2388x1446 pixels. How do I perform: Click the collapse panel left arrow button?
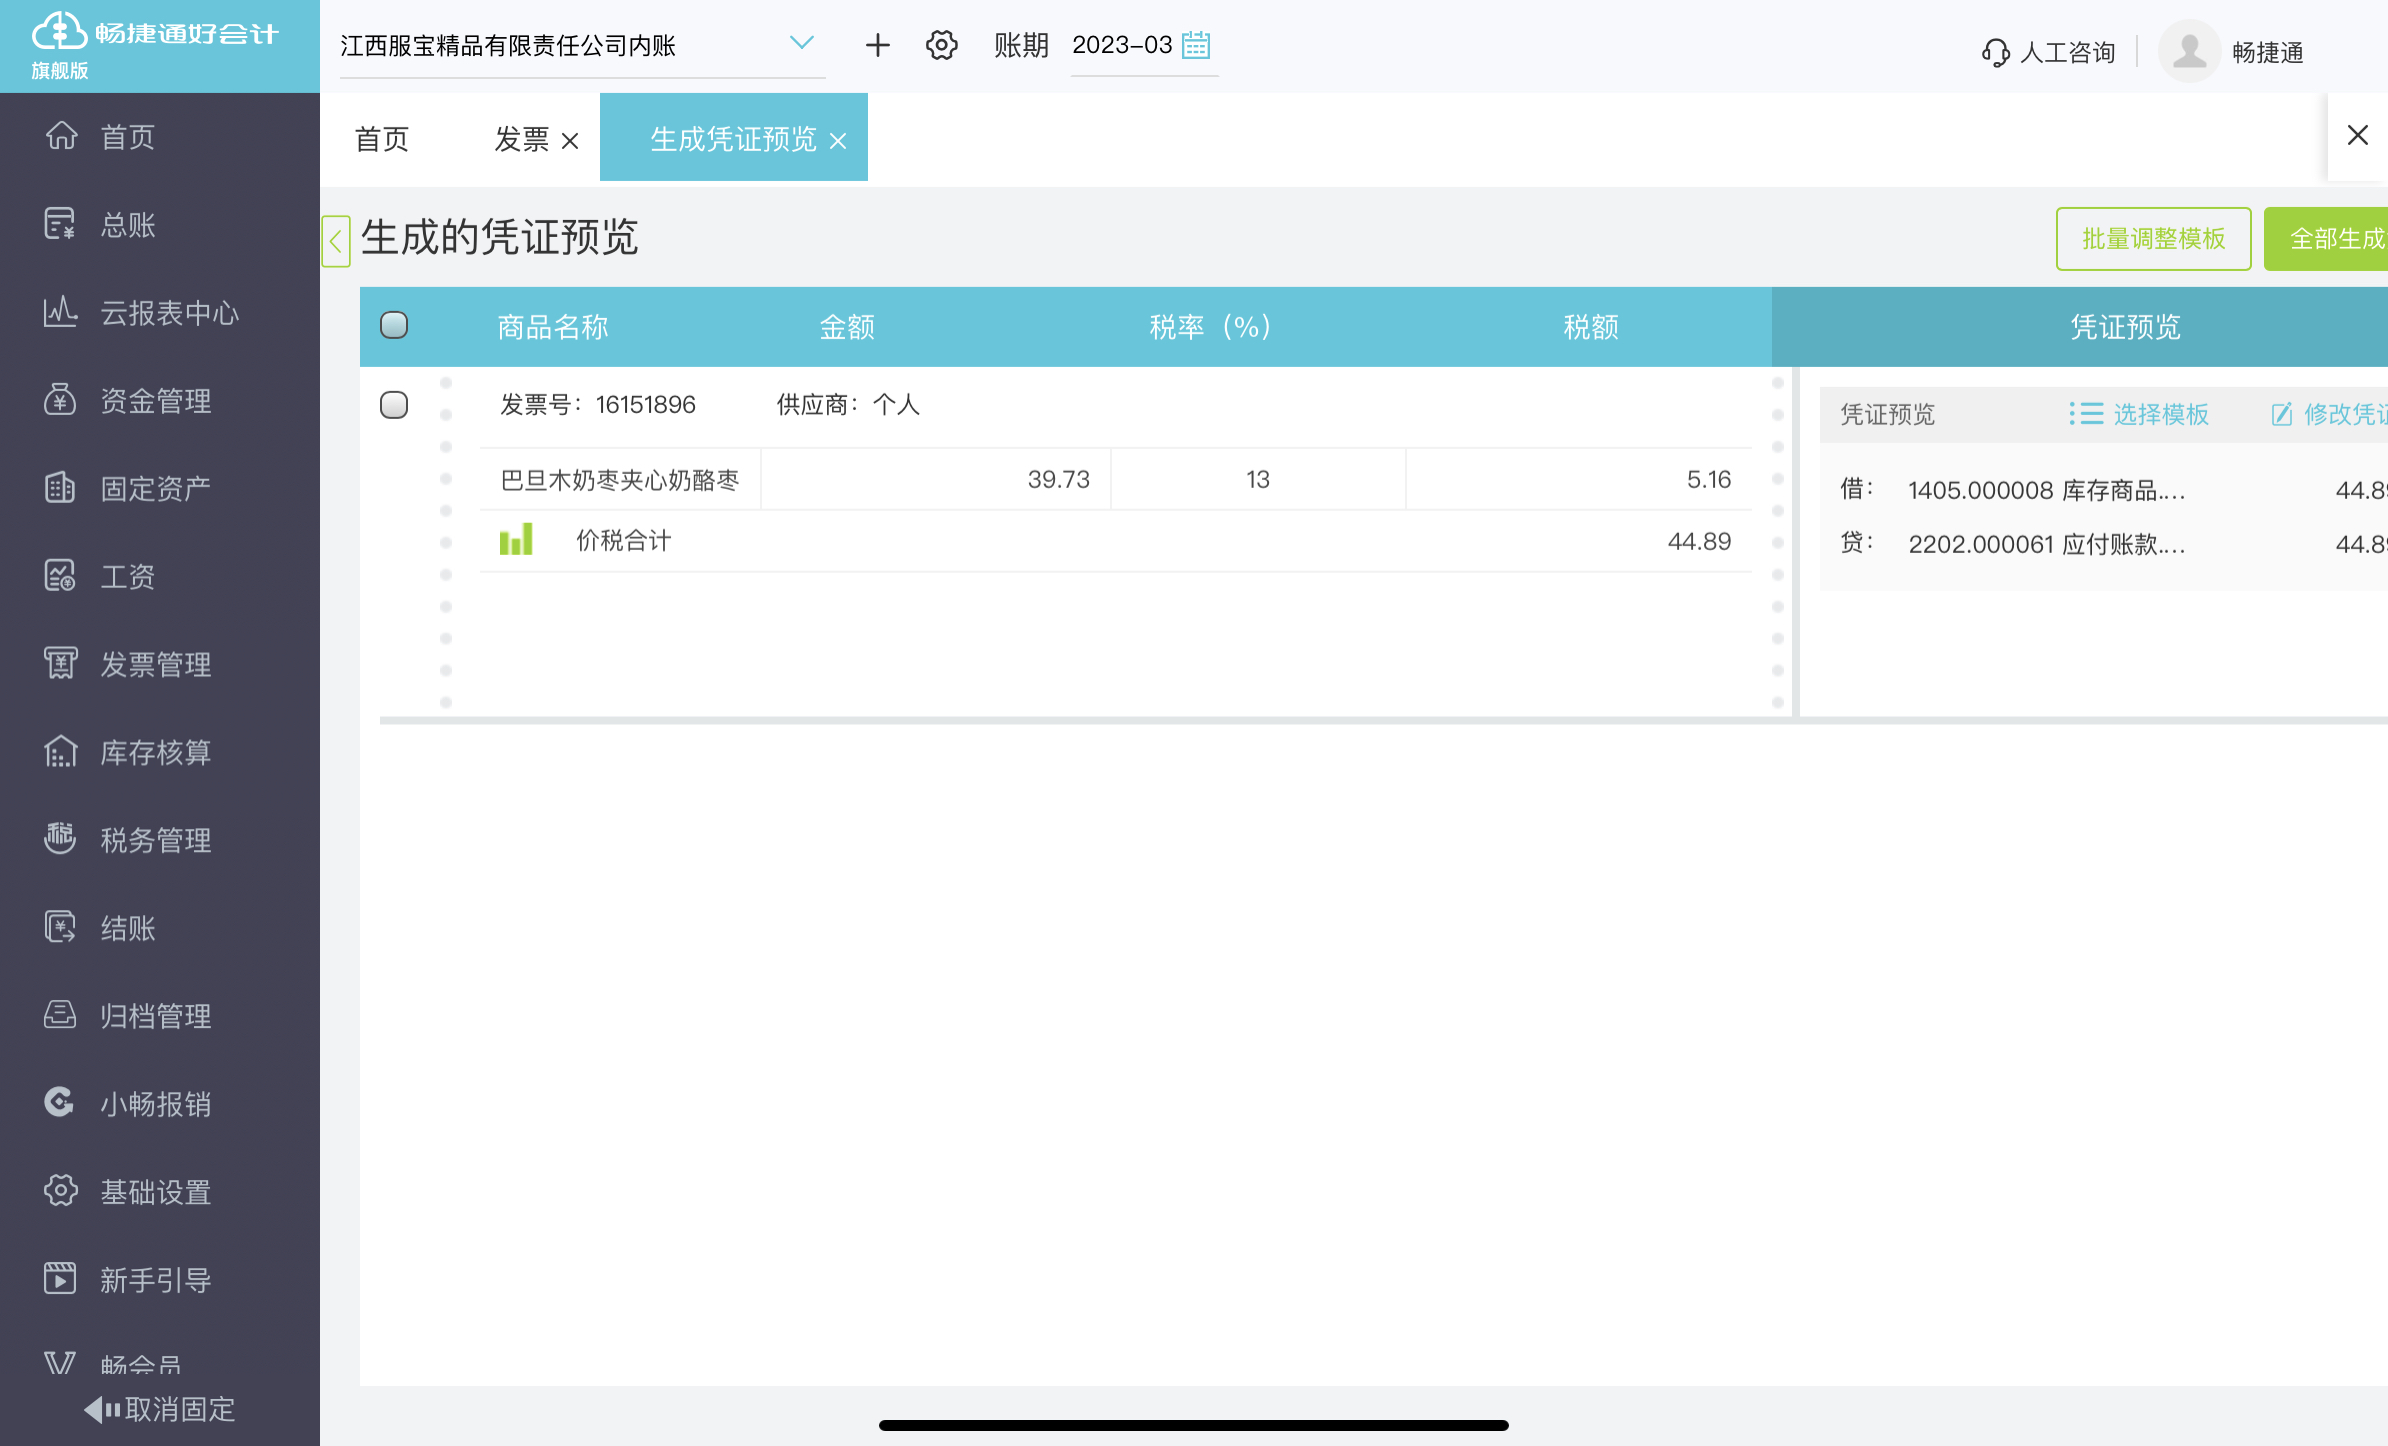[334, 239]
